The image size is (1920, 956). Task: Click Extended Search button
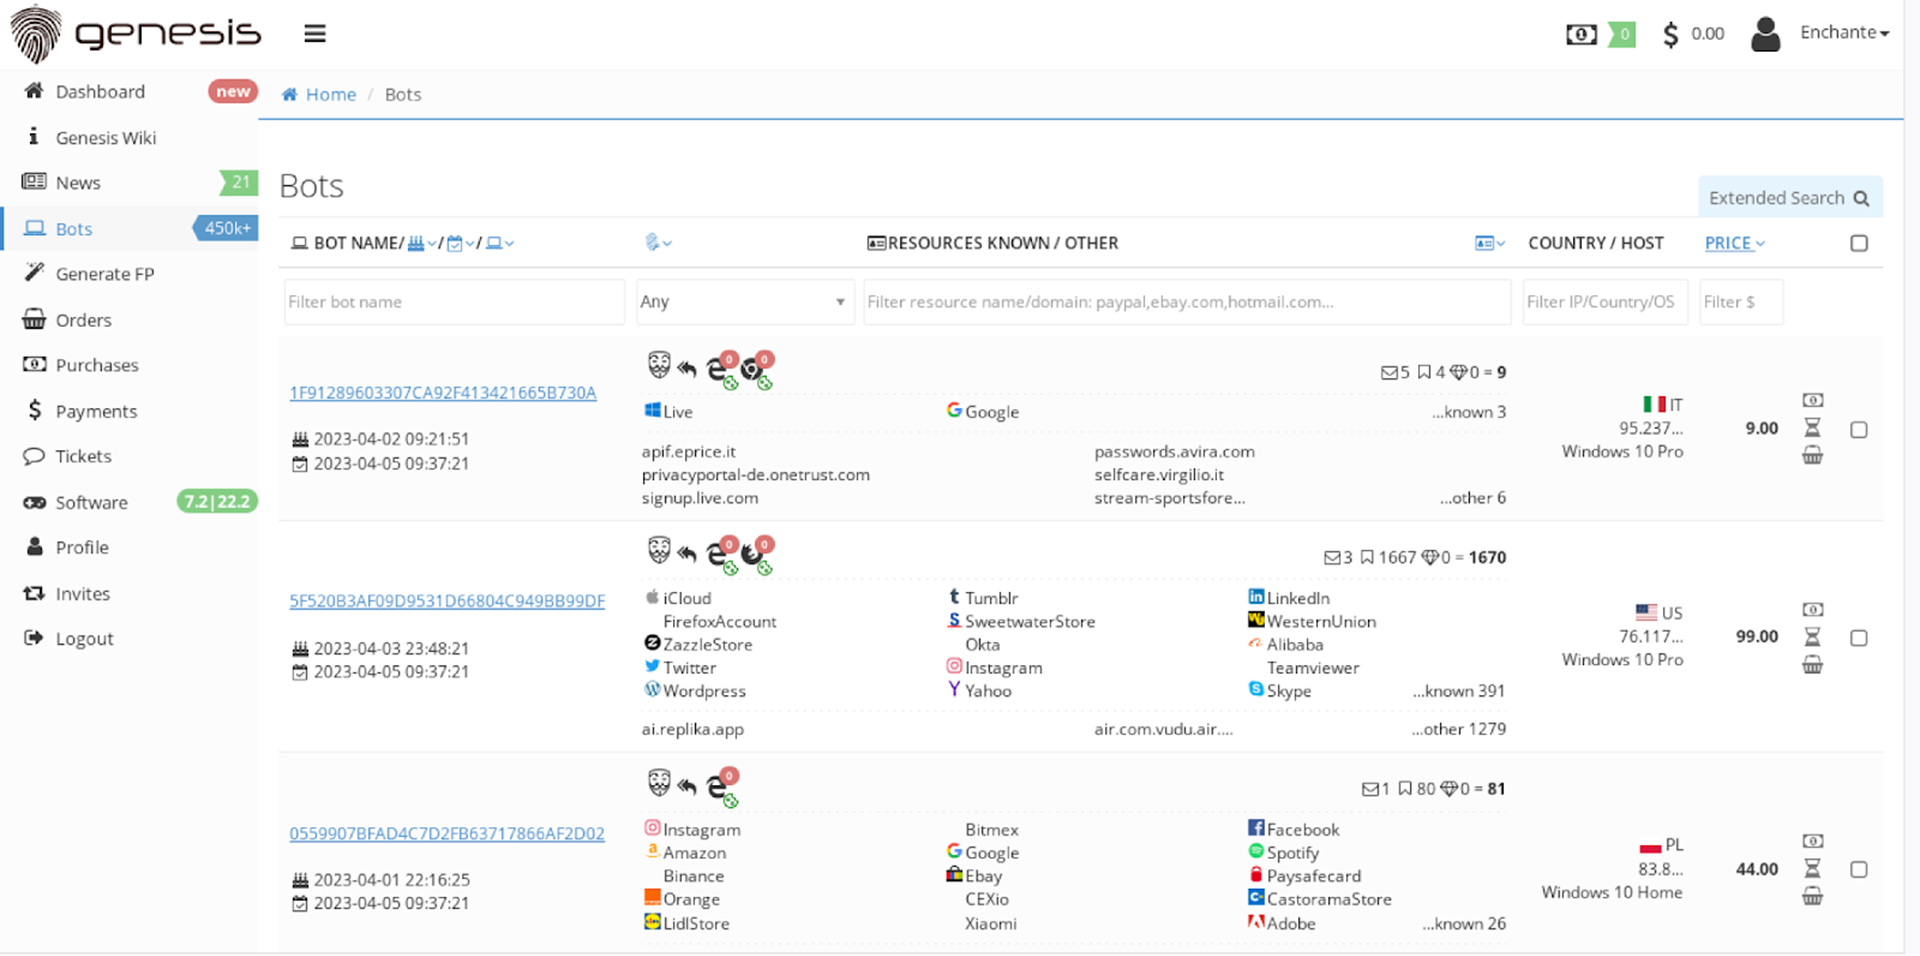(1789, 198)
